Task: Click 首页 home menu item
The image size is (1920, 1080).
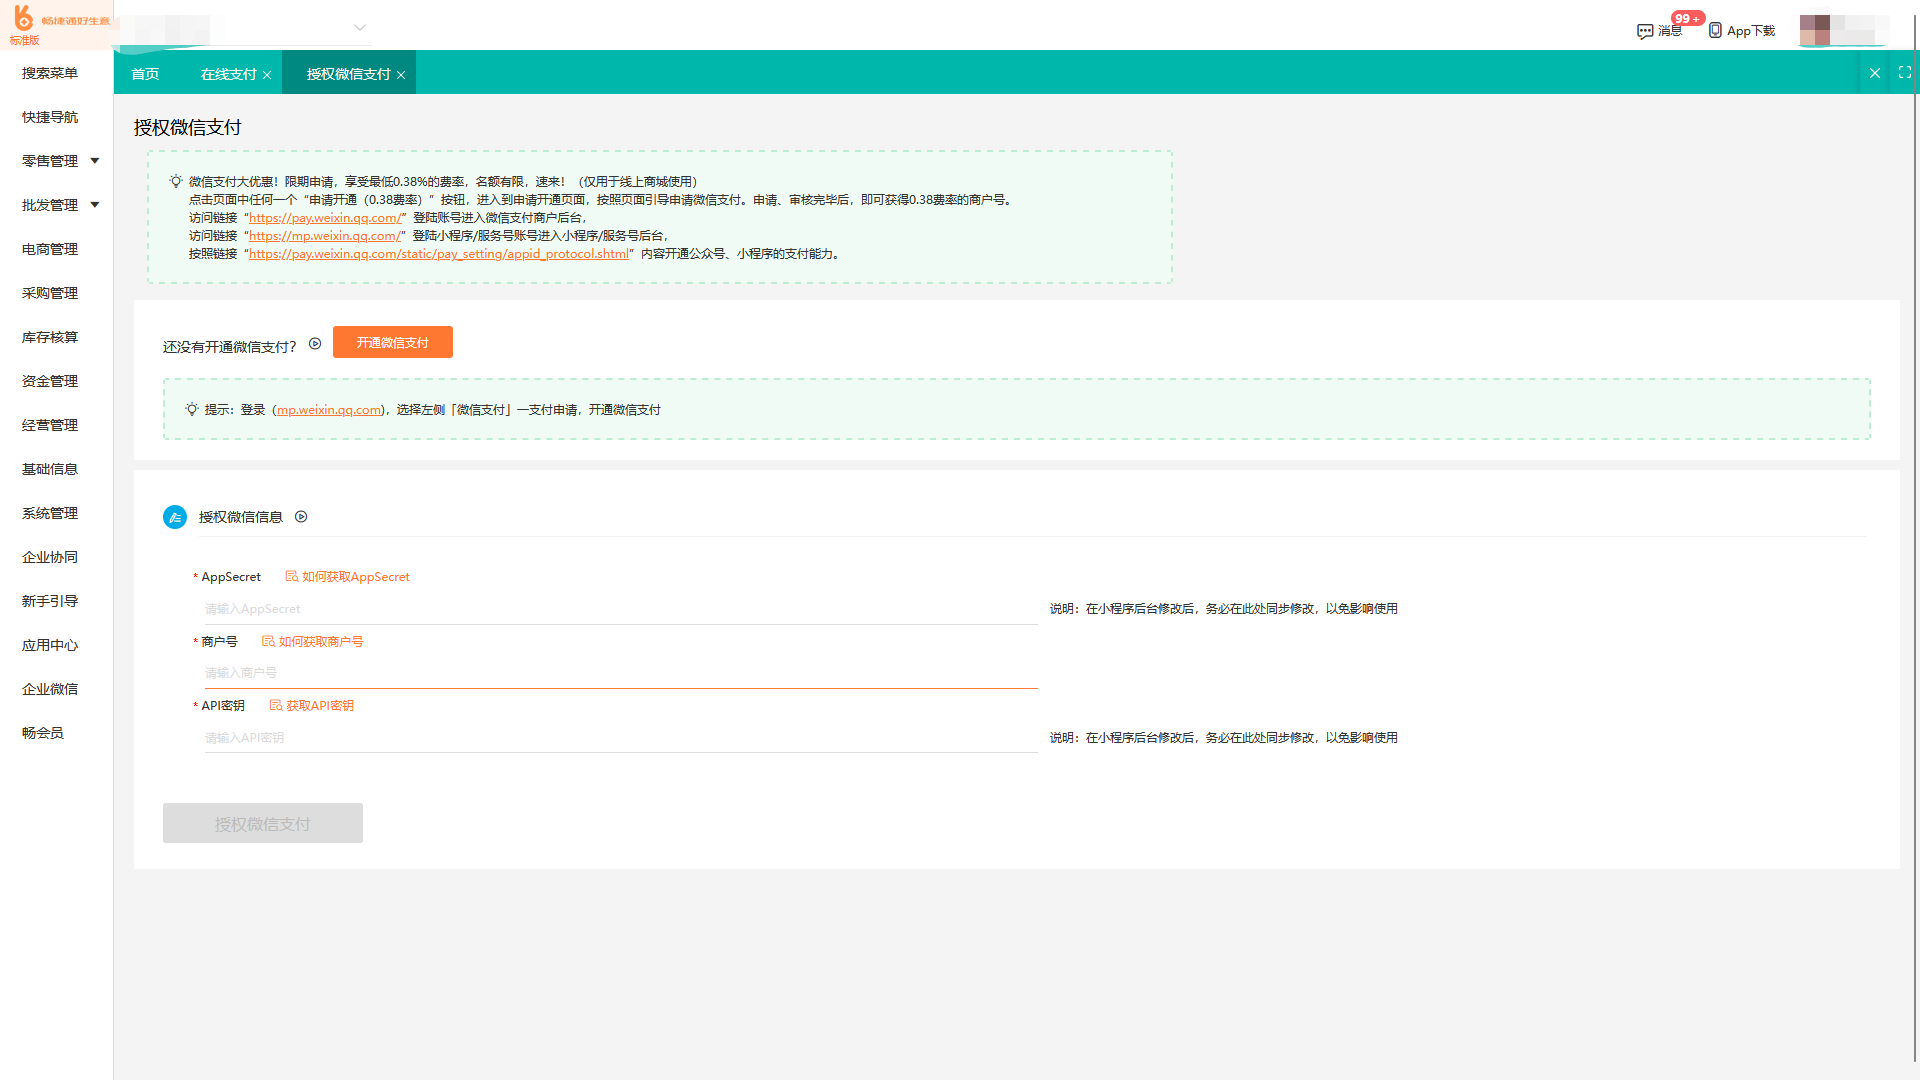Action: (x=146, y=74)
